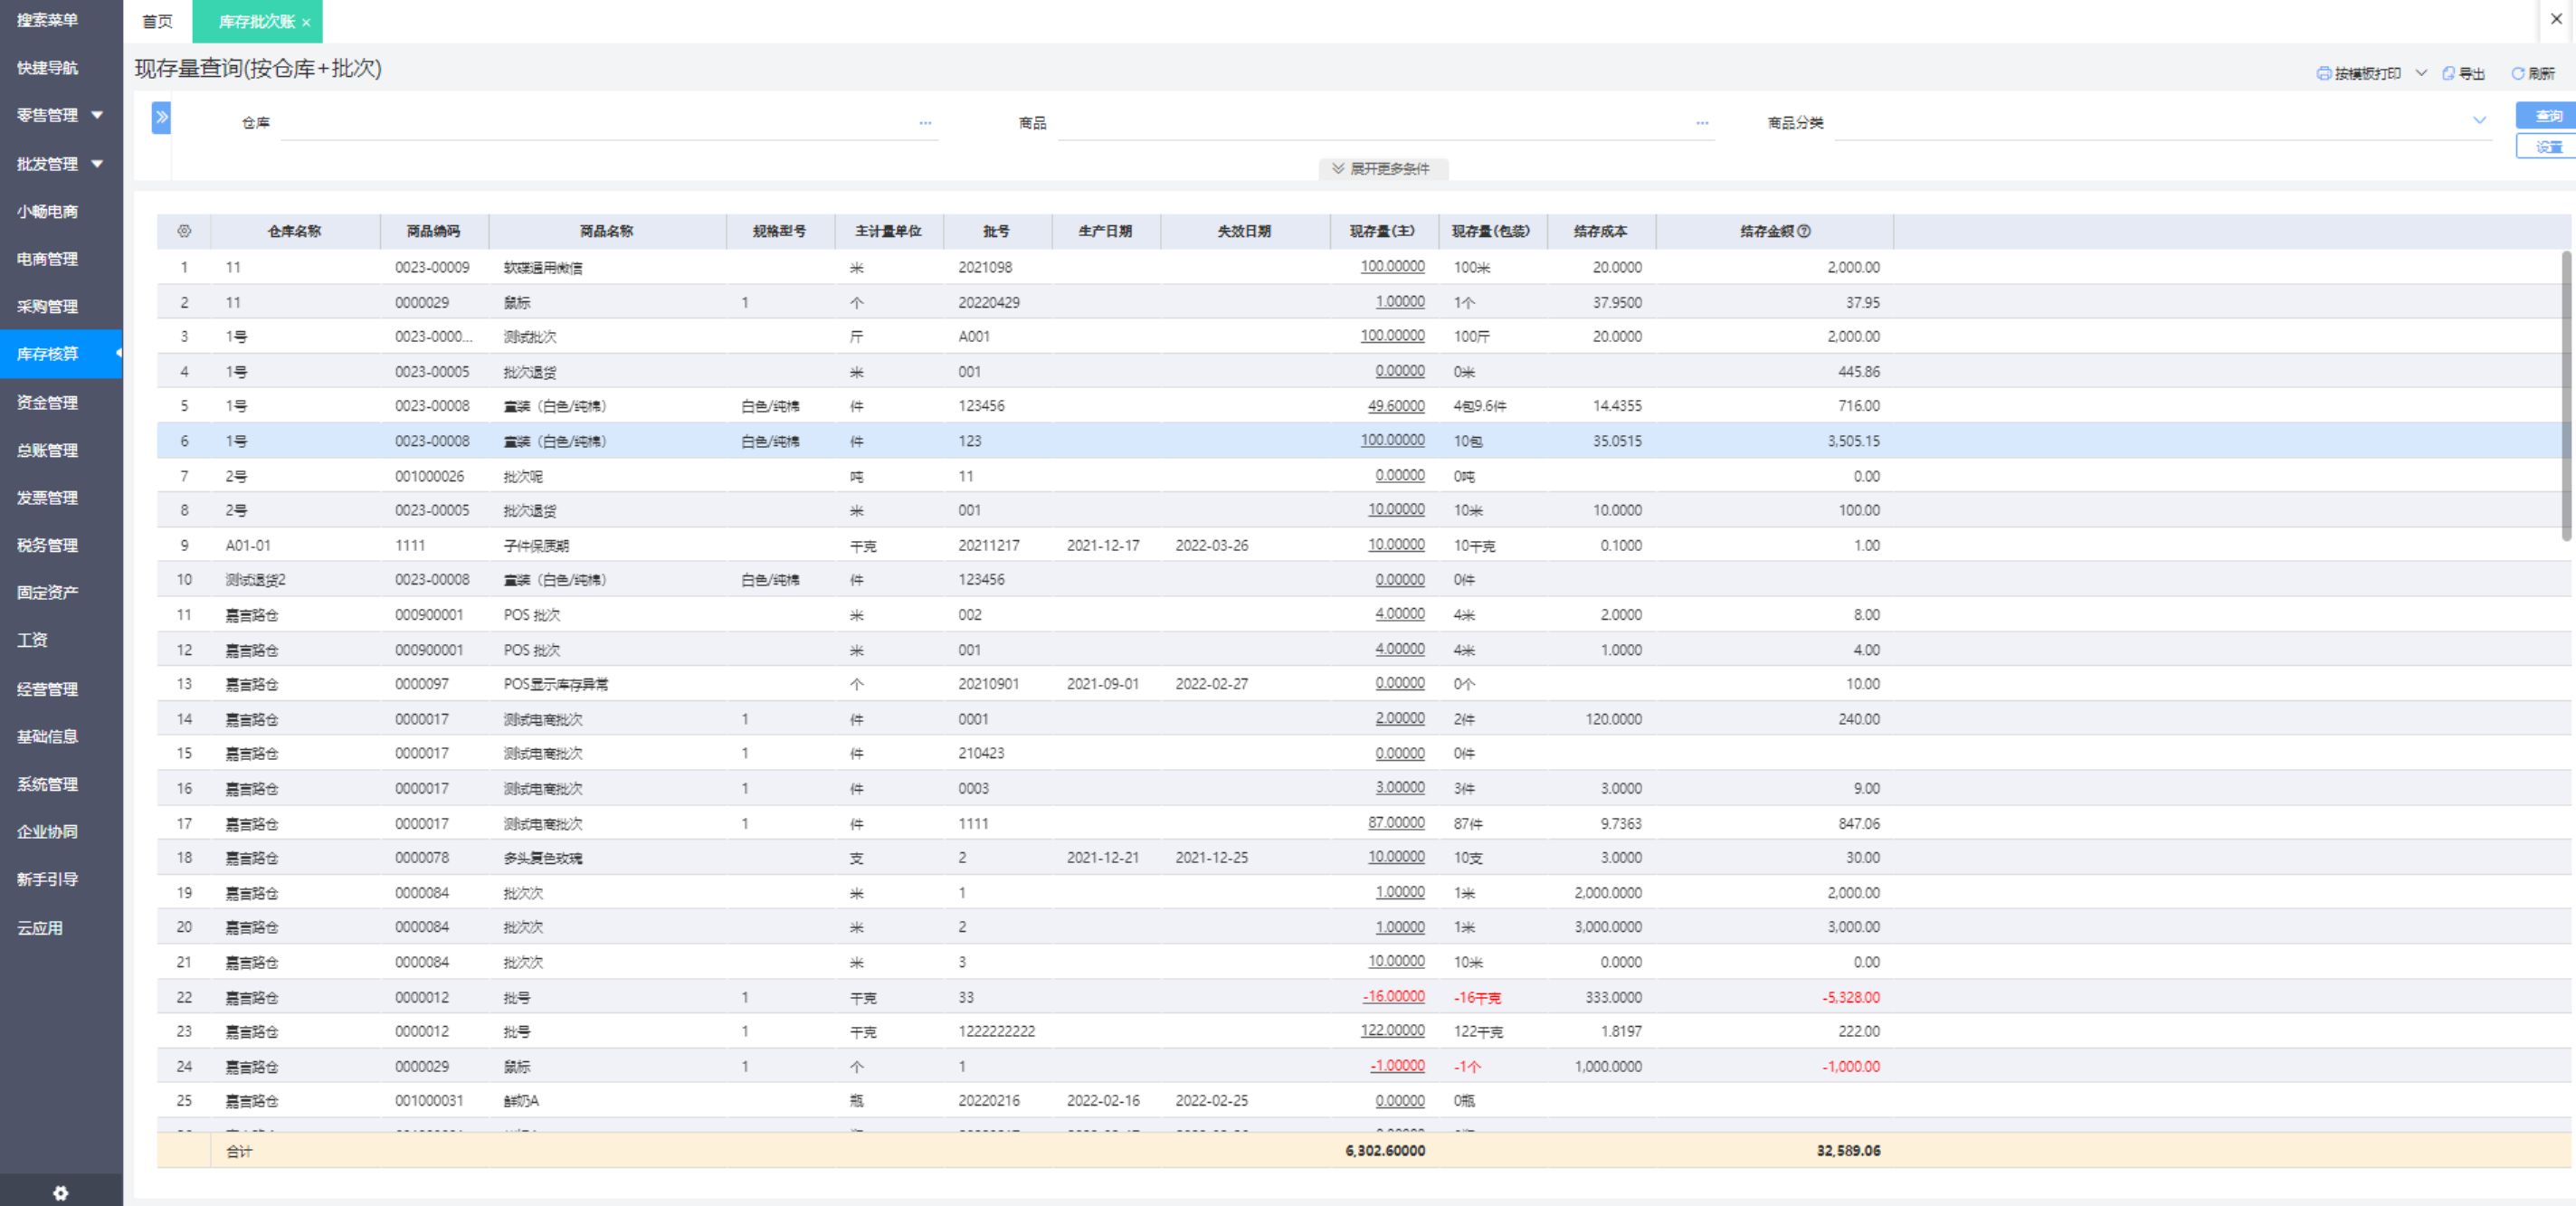Select the 库存批次 active tab
The image size is (2576, 1206).
tap(250, 22)
